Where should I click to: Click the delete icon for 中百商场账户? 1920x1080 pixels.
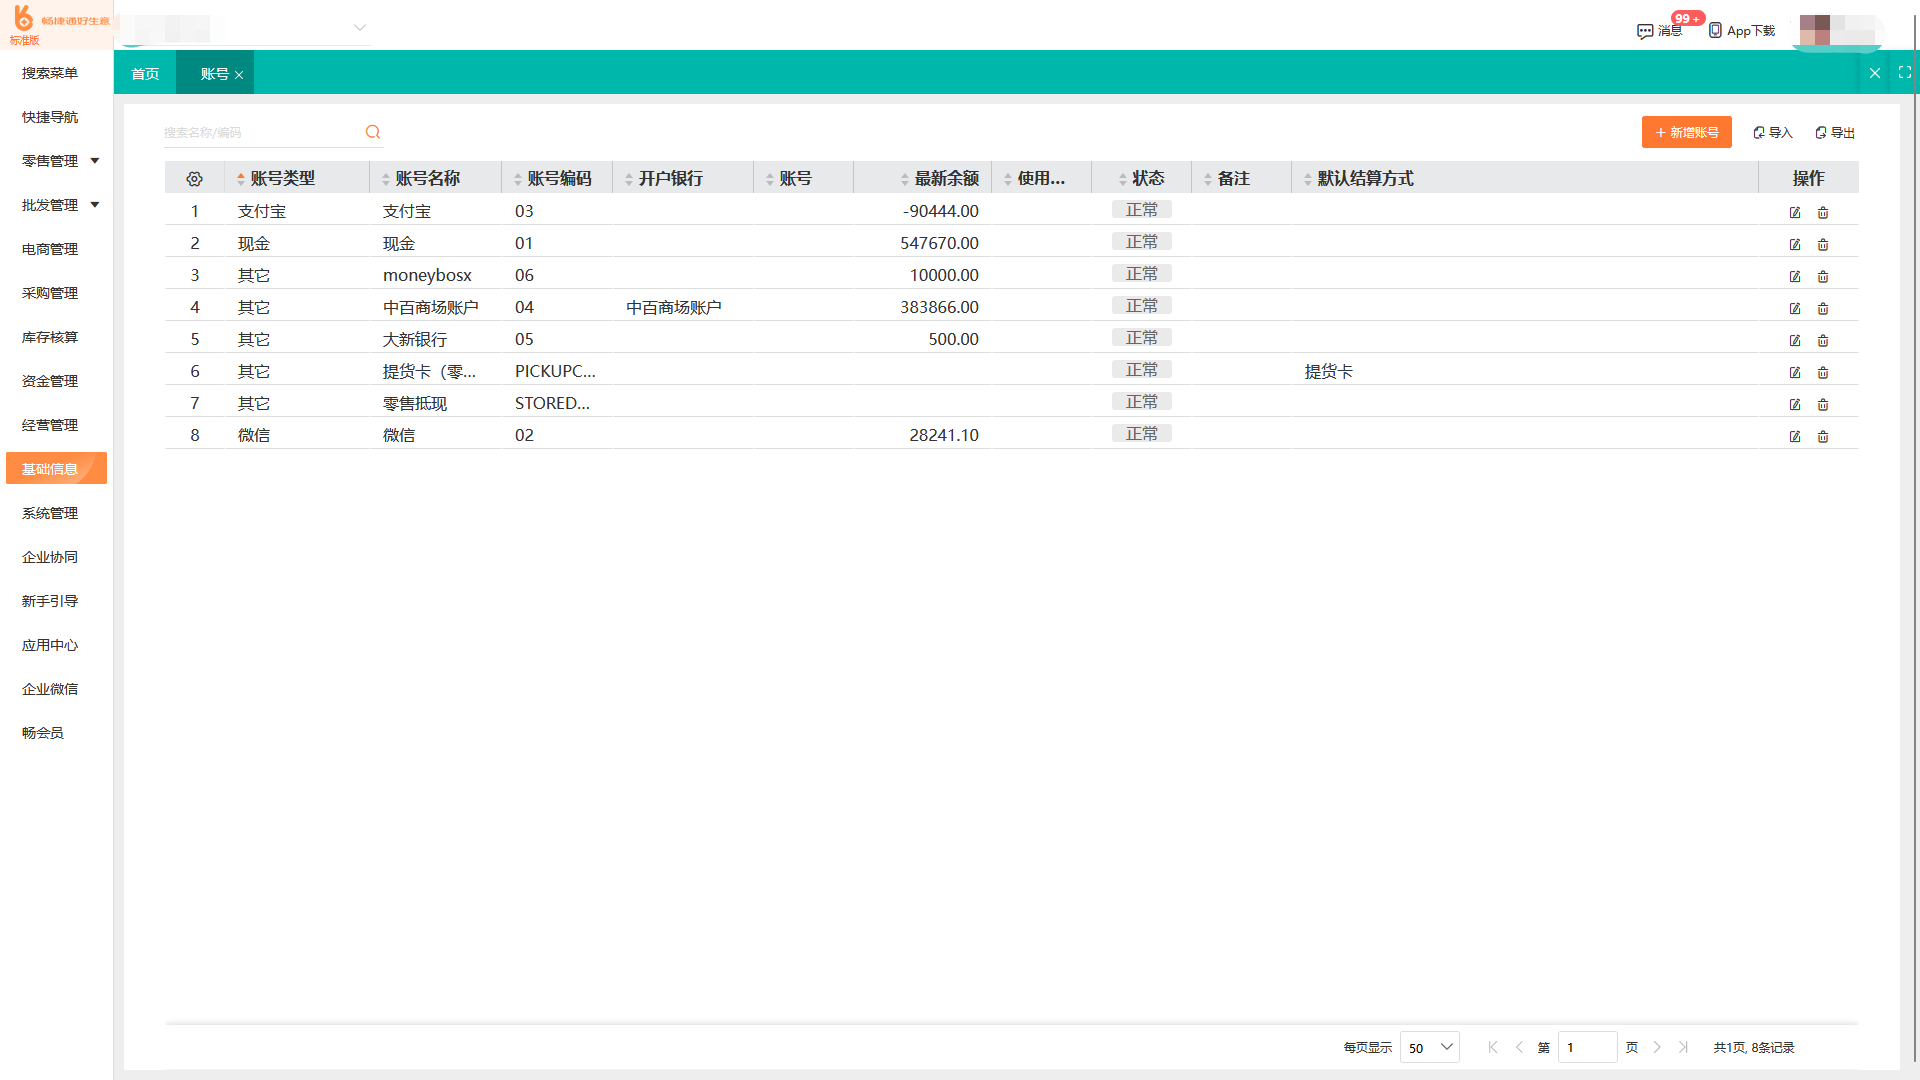pos(1824,307)
